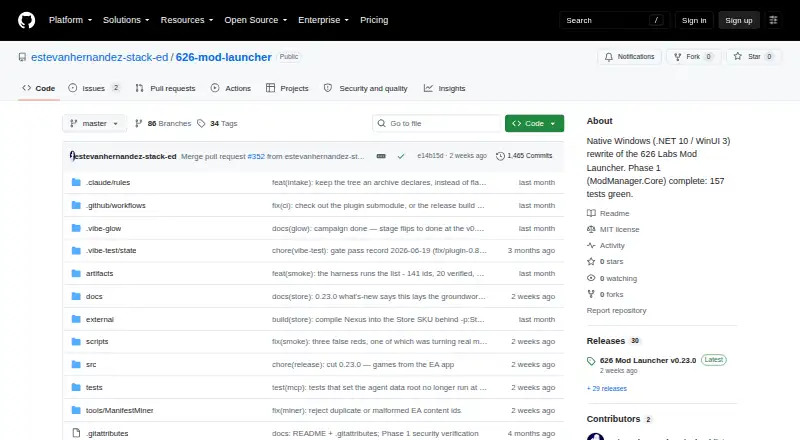The image size is (800, 440).
Task: Open the estevanhernandez-stack-ed owner link
Action: click(99, 57)
